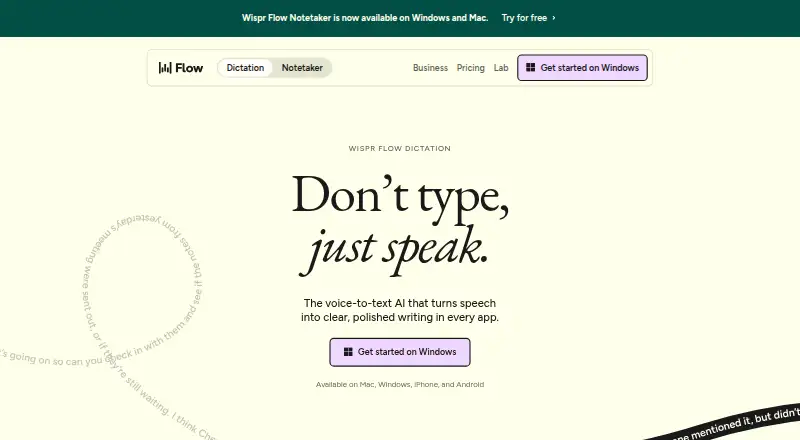Screen dimensions: 800x440
Task: Click the navbar Get started on Windows button
Action: (x=582, y=68)
